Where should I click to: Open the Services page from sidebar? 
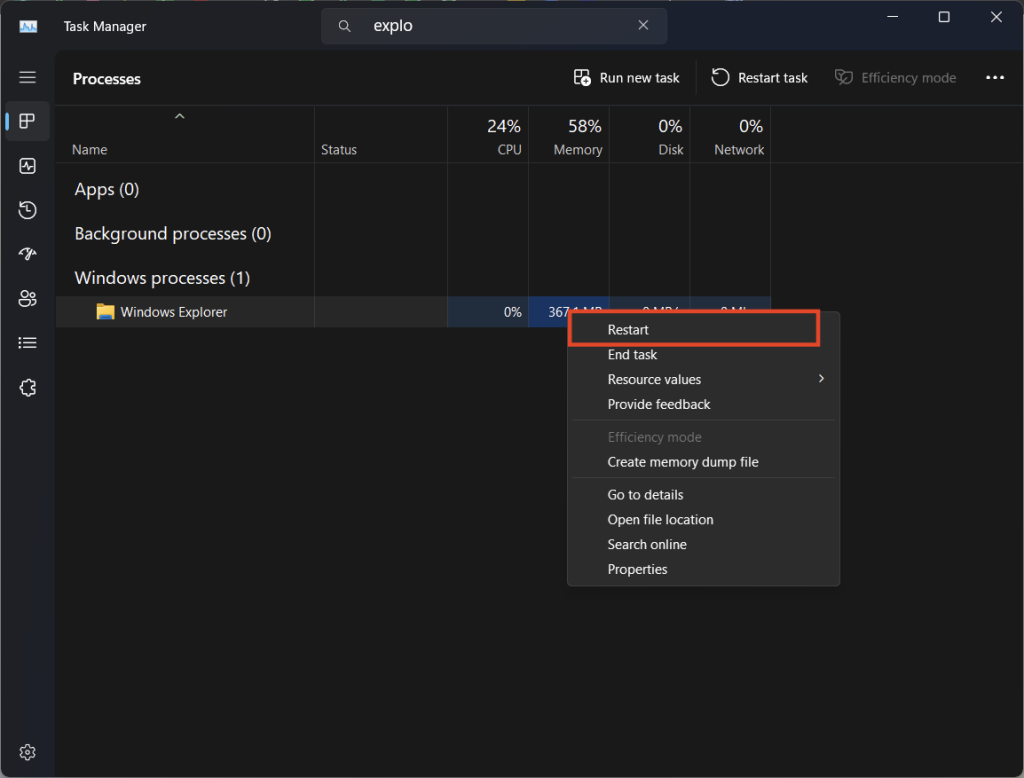pyautogui.click(x=27, y=387)
